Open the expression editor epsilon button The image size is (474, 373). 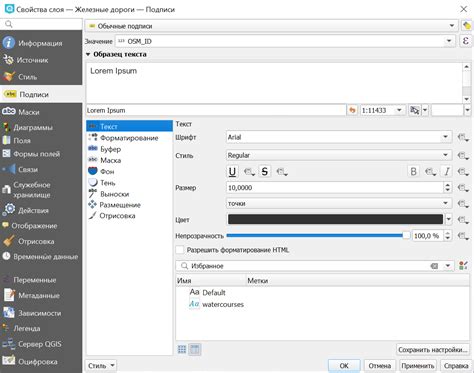466,41
